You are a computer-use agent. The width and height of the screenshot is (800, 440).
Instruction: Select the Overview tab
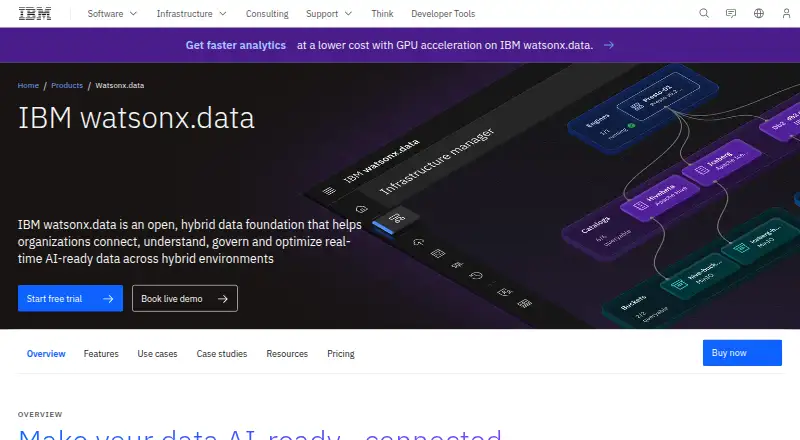point(46,354)
